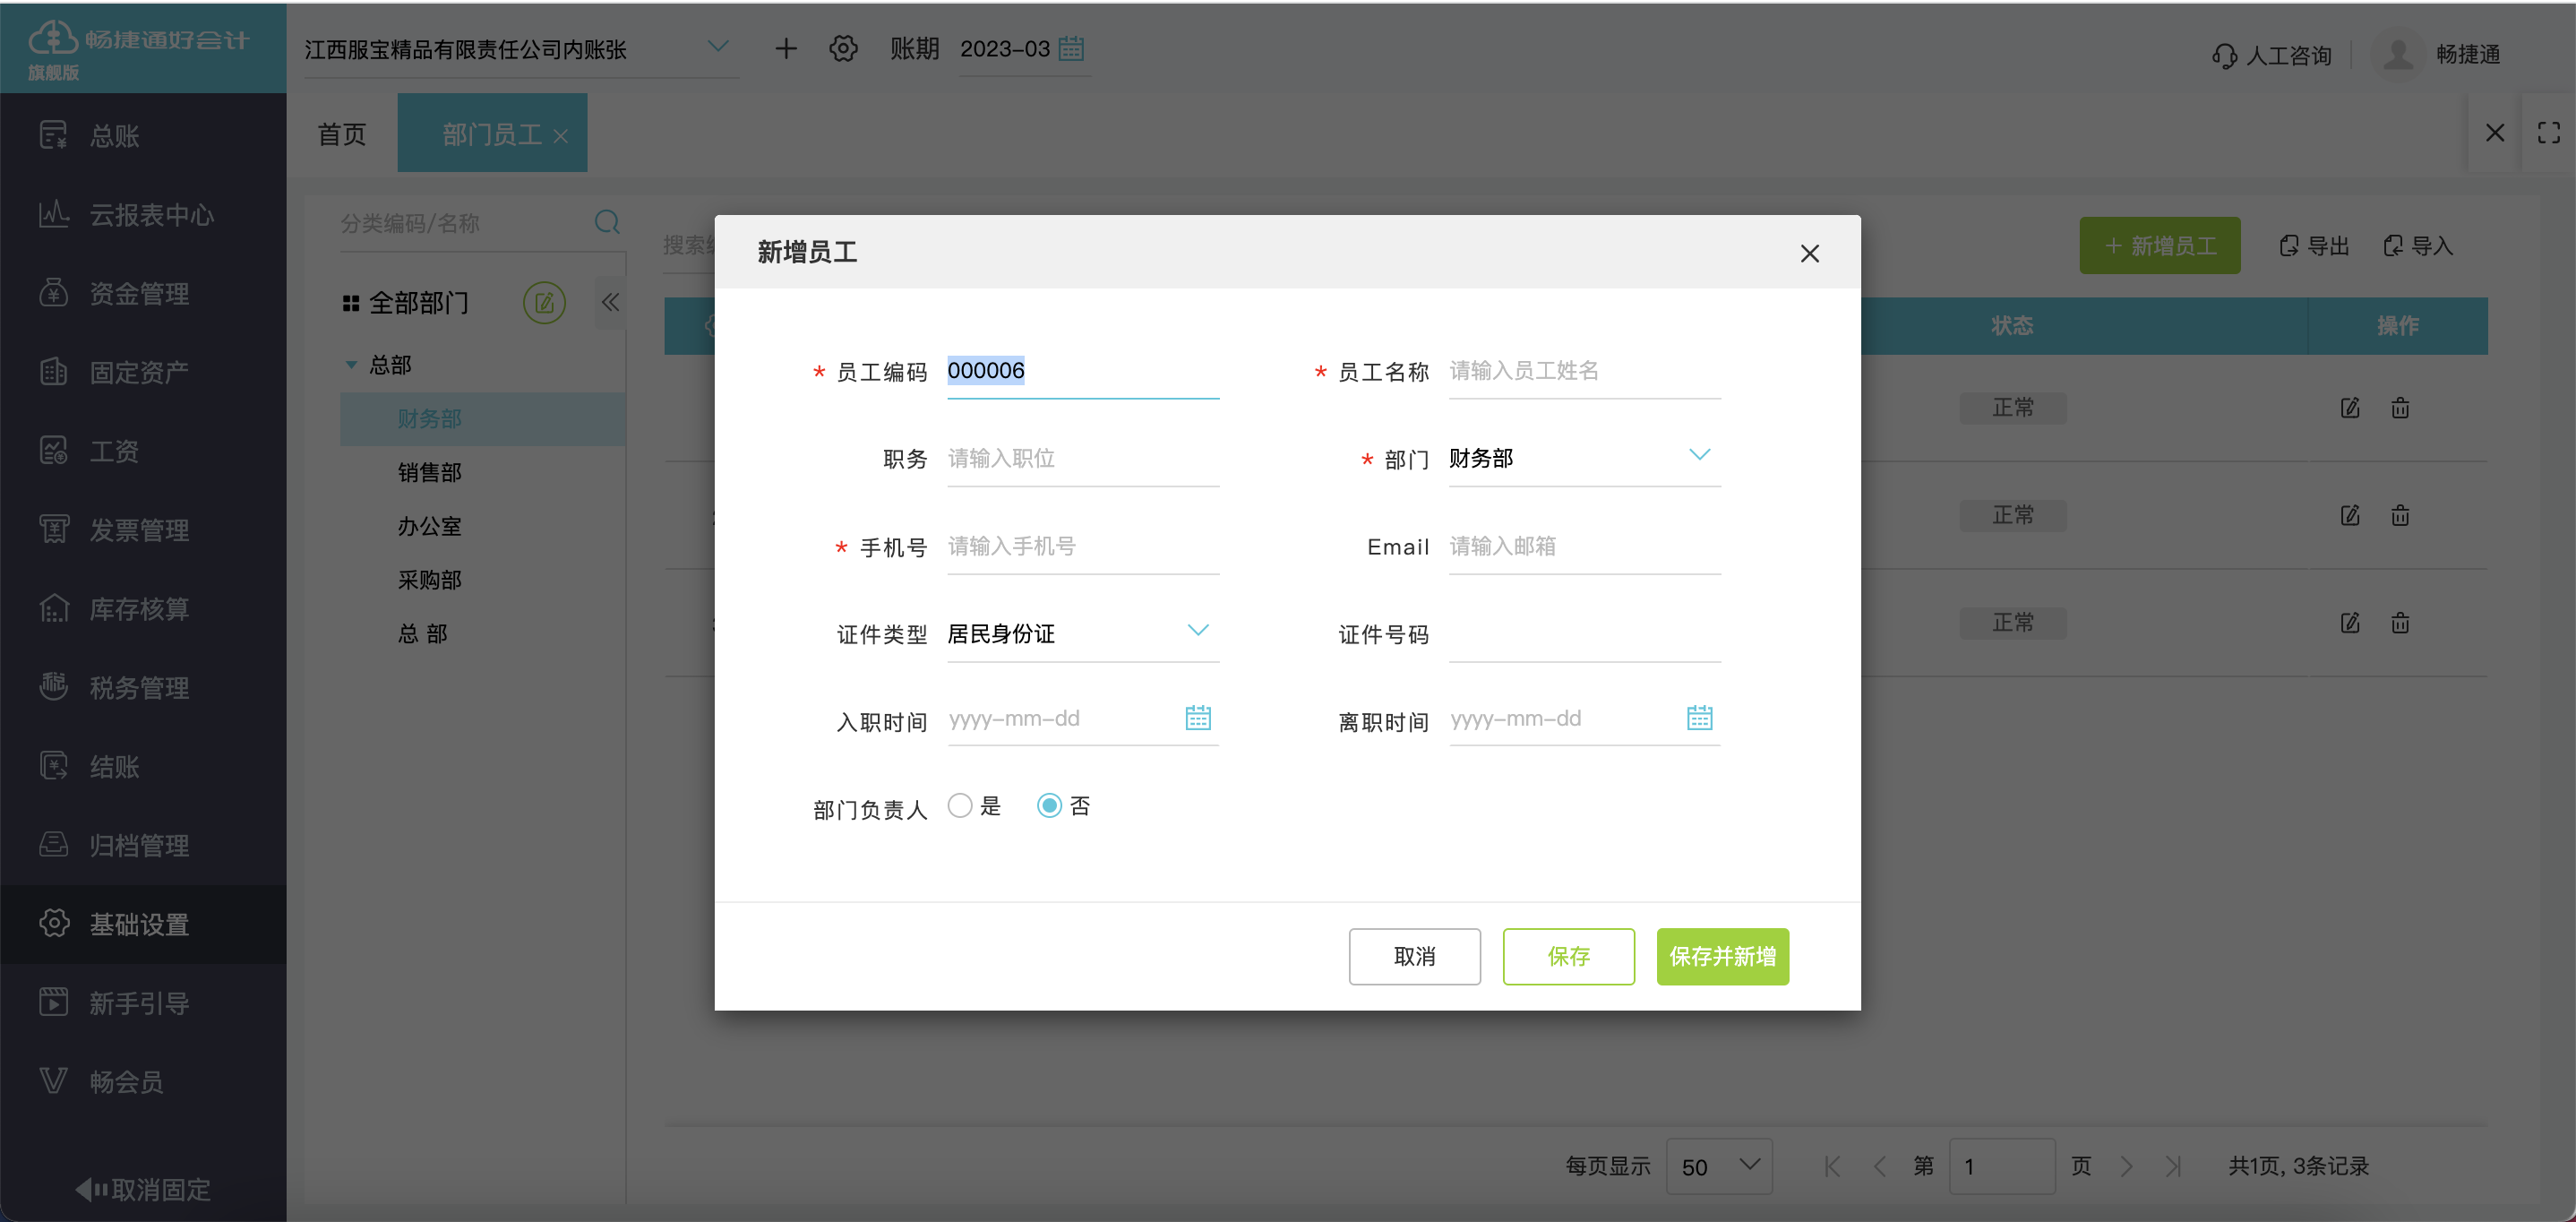2576x1222 pixels.
Task: Expand the 证件类型 dropdown
Action: click(1199, 631)
